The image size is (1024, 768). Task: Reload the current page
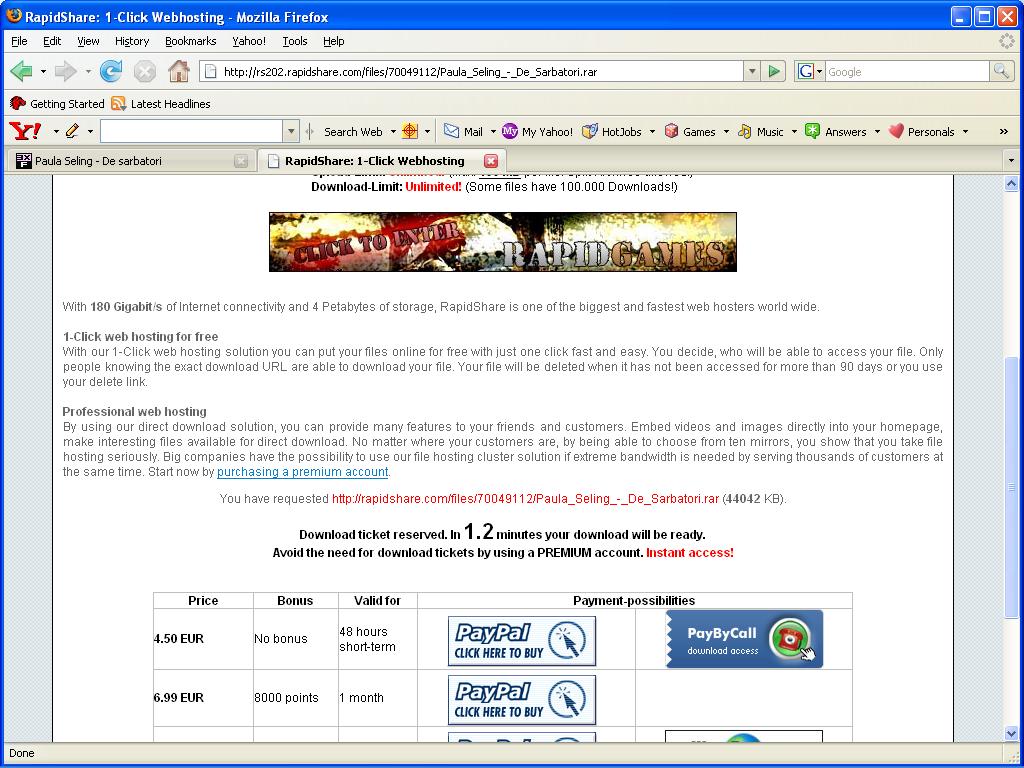(x=111, y=71)
